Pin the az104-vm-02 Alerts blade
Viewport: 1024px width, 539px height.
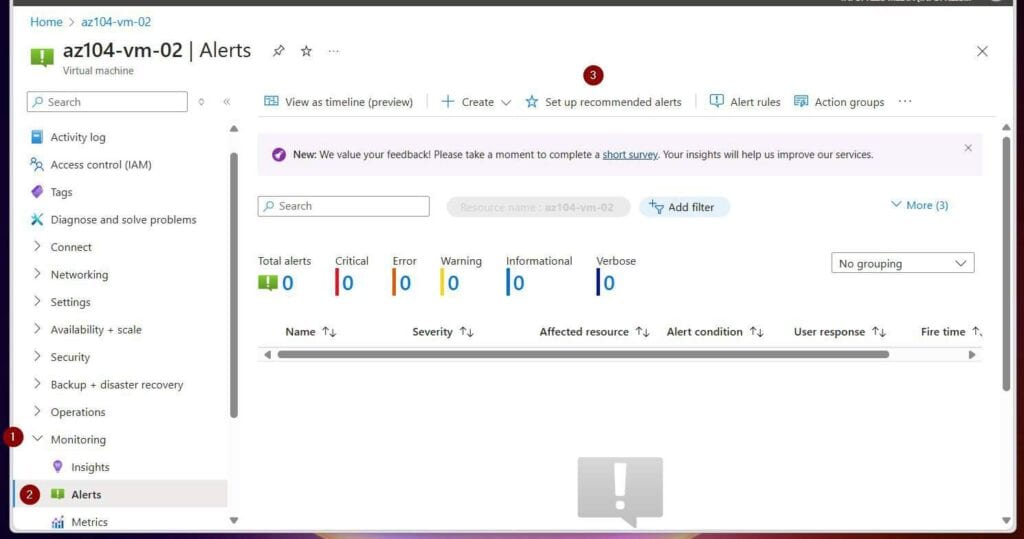pos(279,51)
